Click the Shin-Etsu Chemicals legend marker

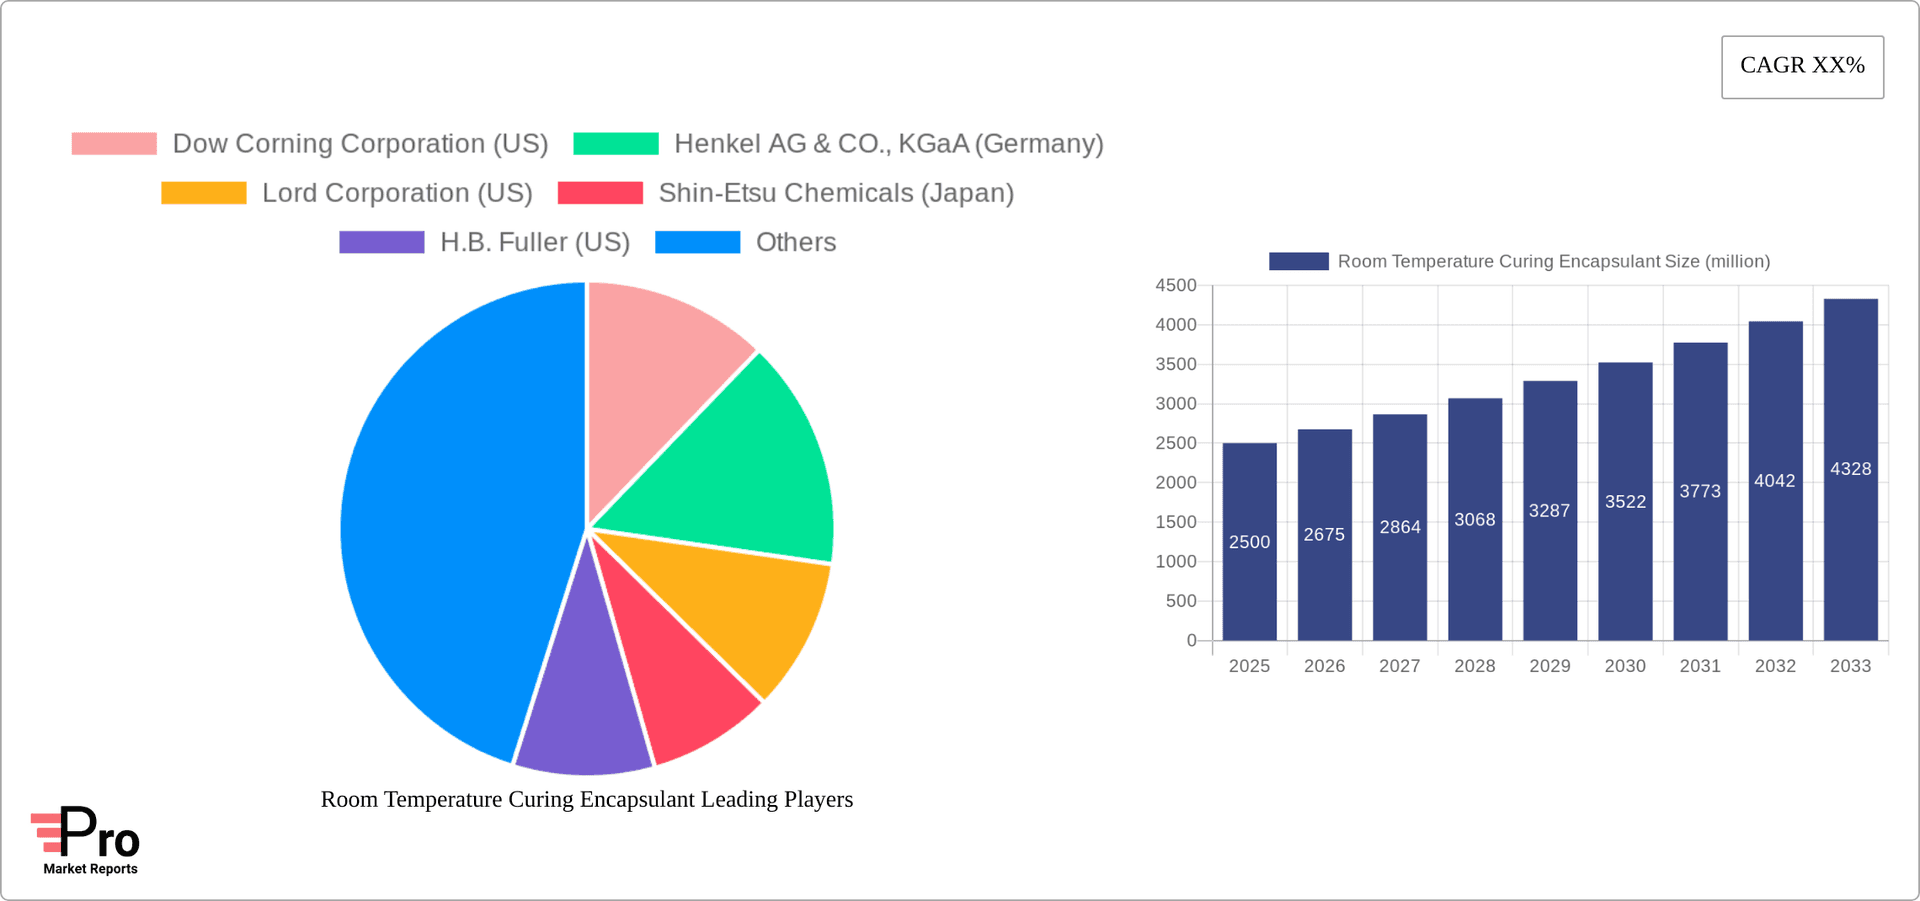(x=600, y=192)
